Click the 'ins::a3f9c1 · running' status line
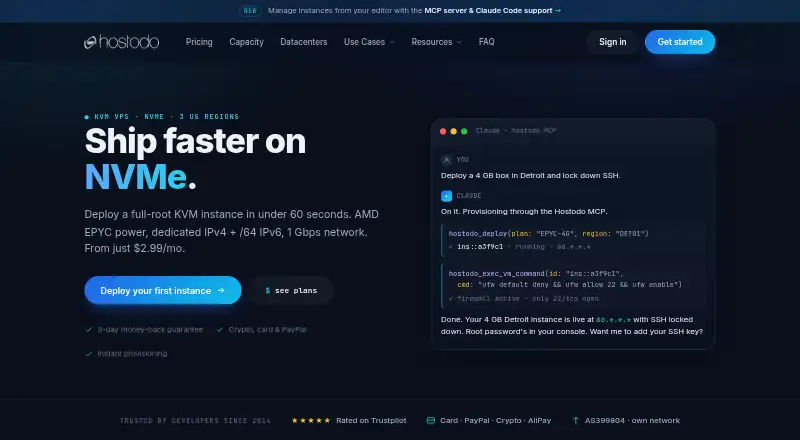Viewport: 800px width, 440px height. tap(519, 247)
